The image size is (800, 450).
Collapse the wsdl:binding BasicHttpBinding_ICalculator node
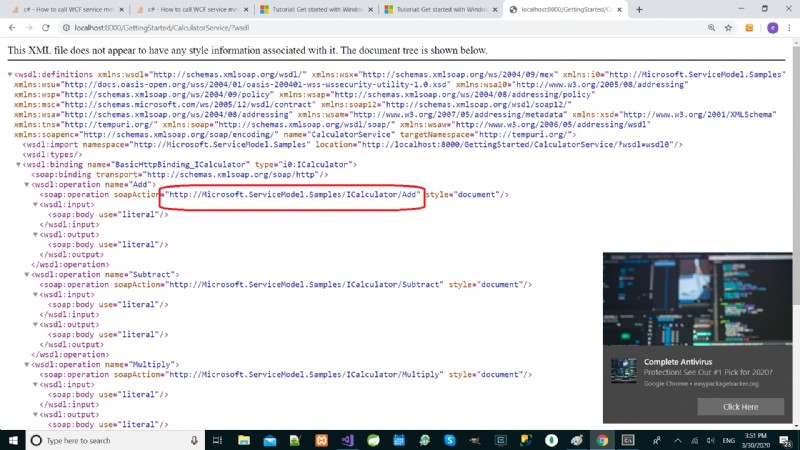tap(19, 164)
